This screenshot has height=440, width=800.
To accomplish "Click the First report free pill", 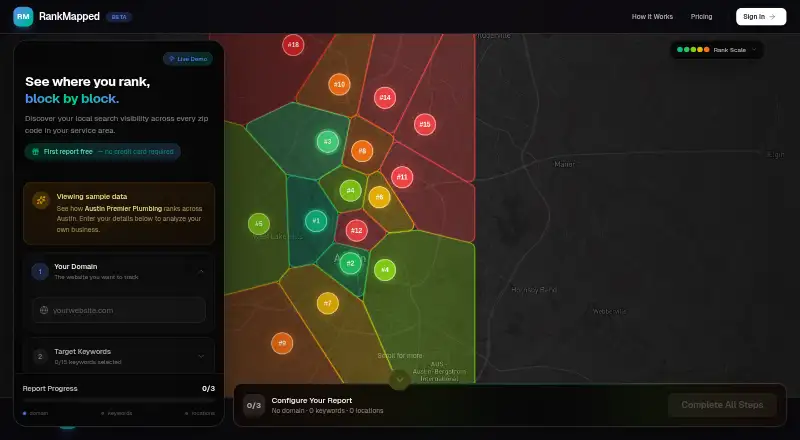I will [103, 152].
